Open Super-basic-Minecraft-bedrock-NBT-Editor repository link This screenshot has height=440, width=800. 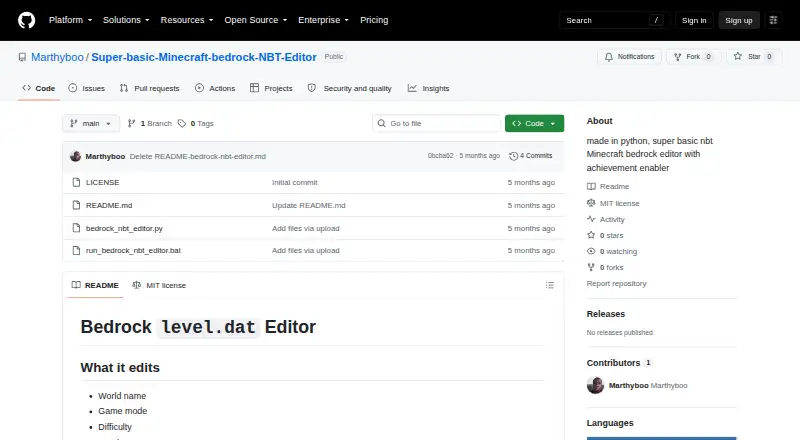(204, 57)
